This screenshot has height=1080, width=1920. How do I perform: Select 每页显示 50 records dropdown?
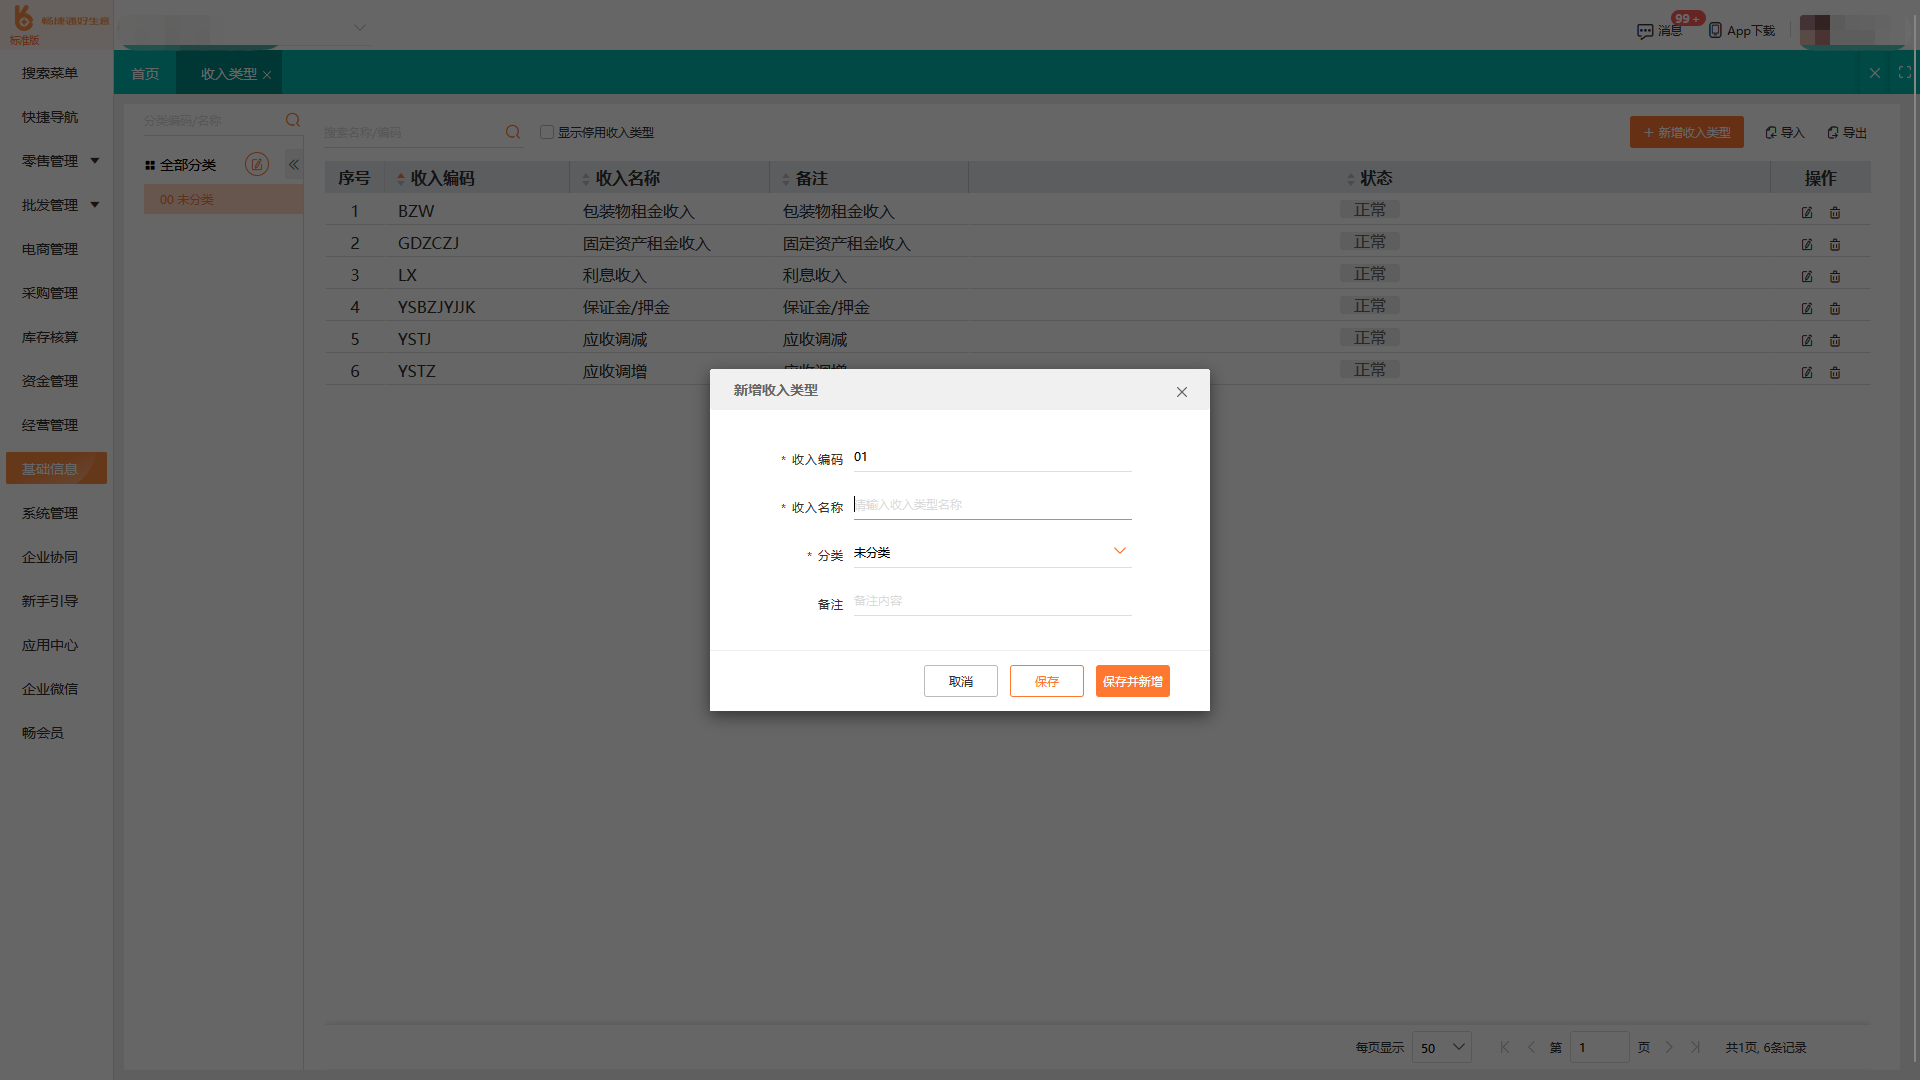pos(1441,1046)
